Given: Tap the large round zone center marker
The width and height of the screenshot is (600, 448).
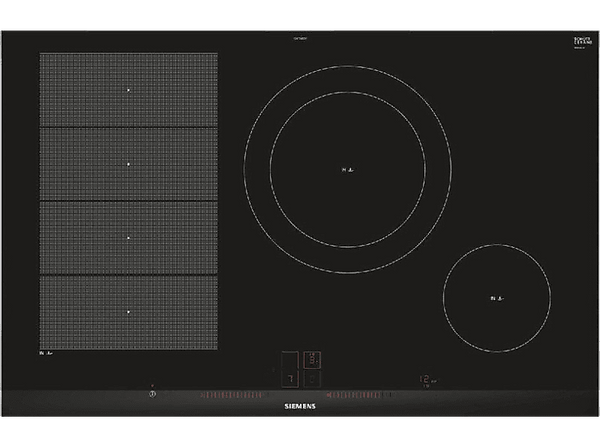Looking at the screenshot, I should click(346, 170).
